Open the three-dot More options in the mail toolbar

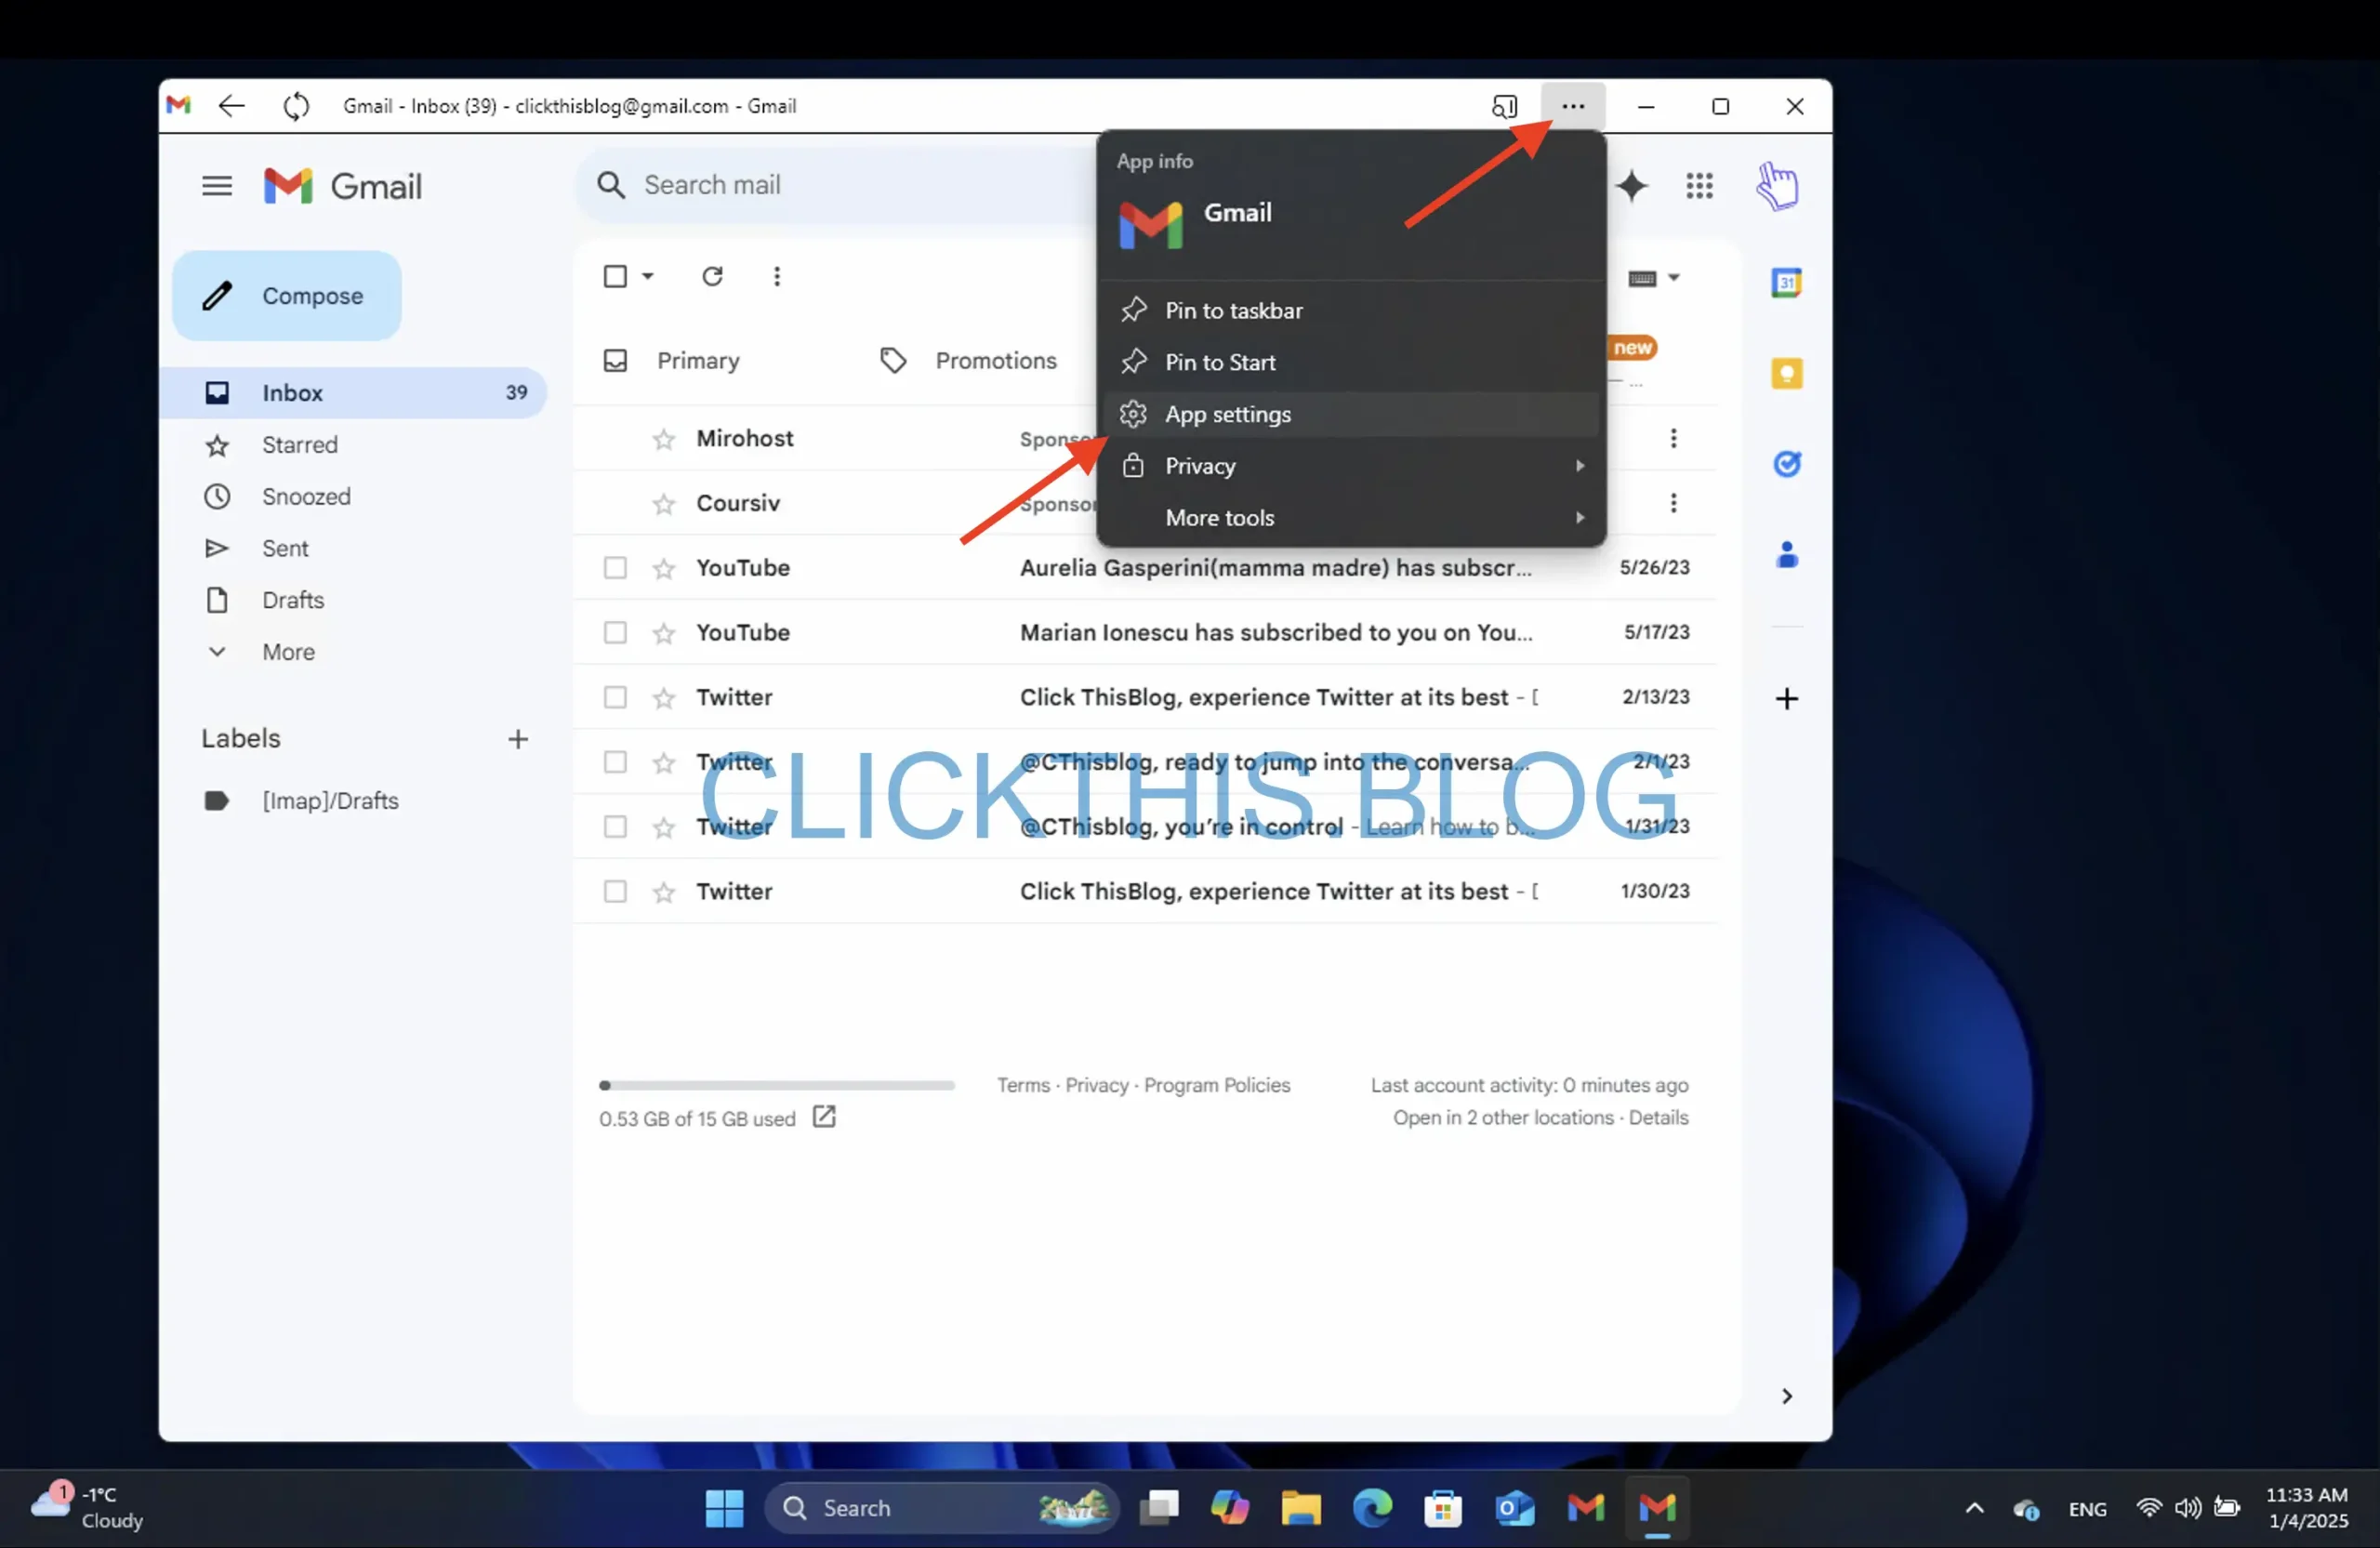pos(777,276)
